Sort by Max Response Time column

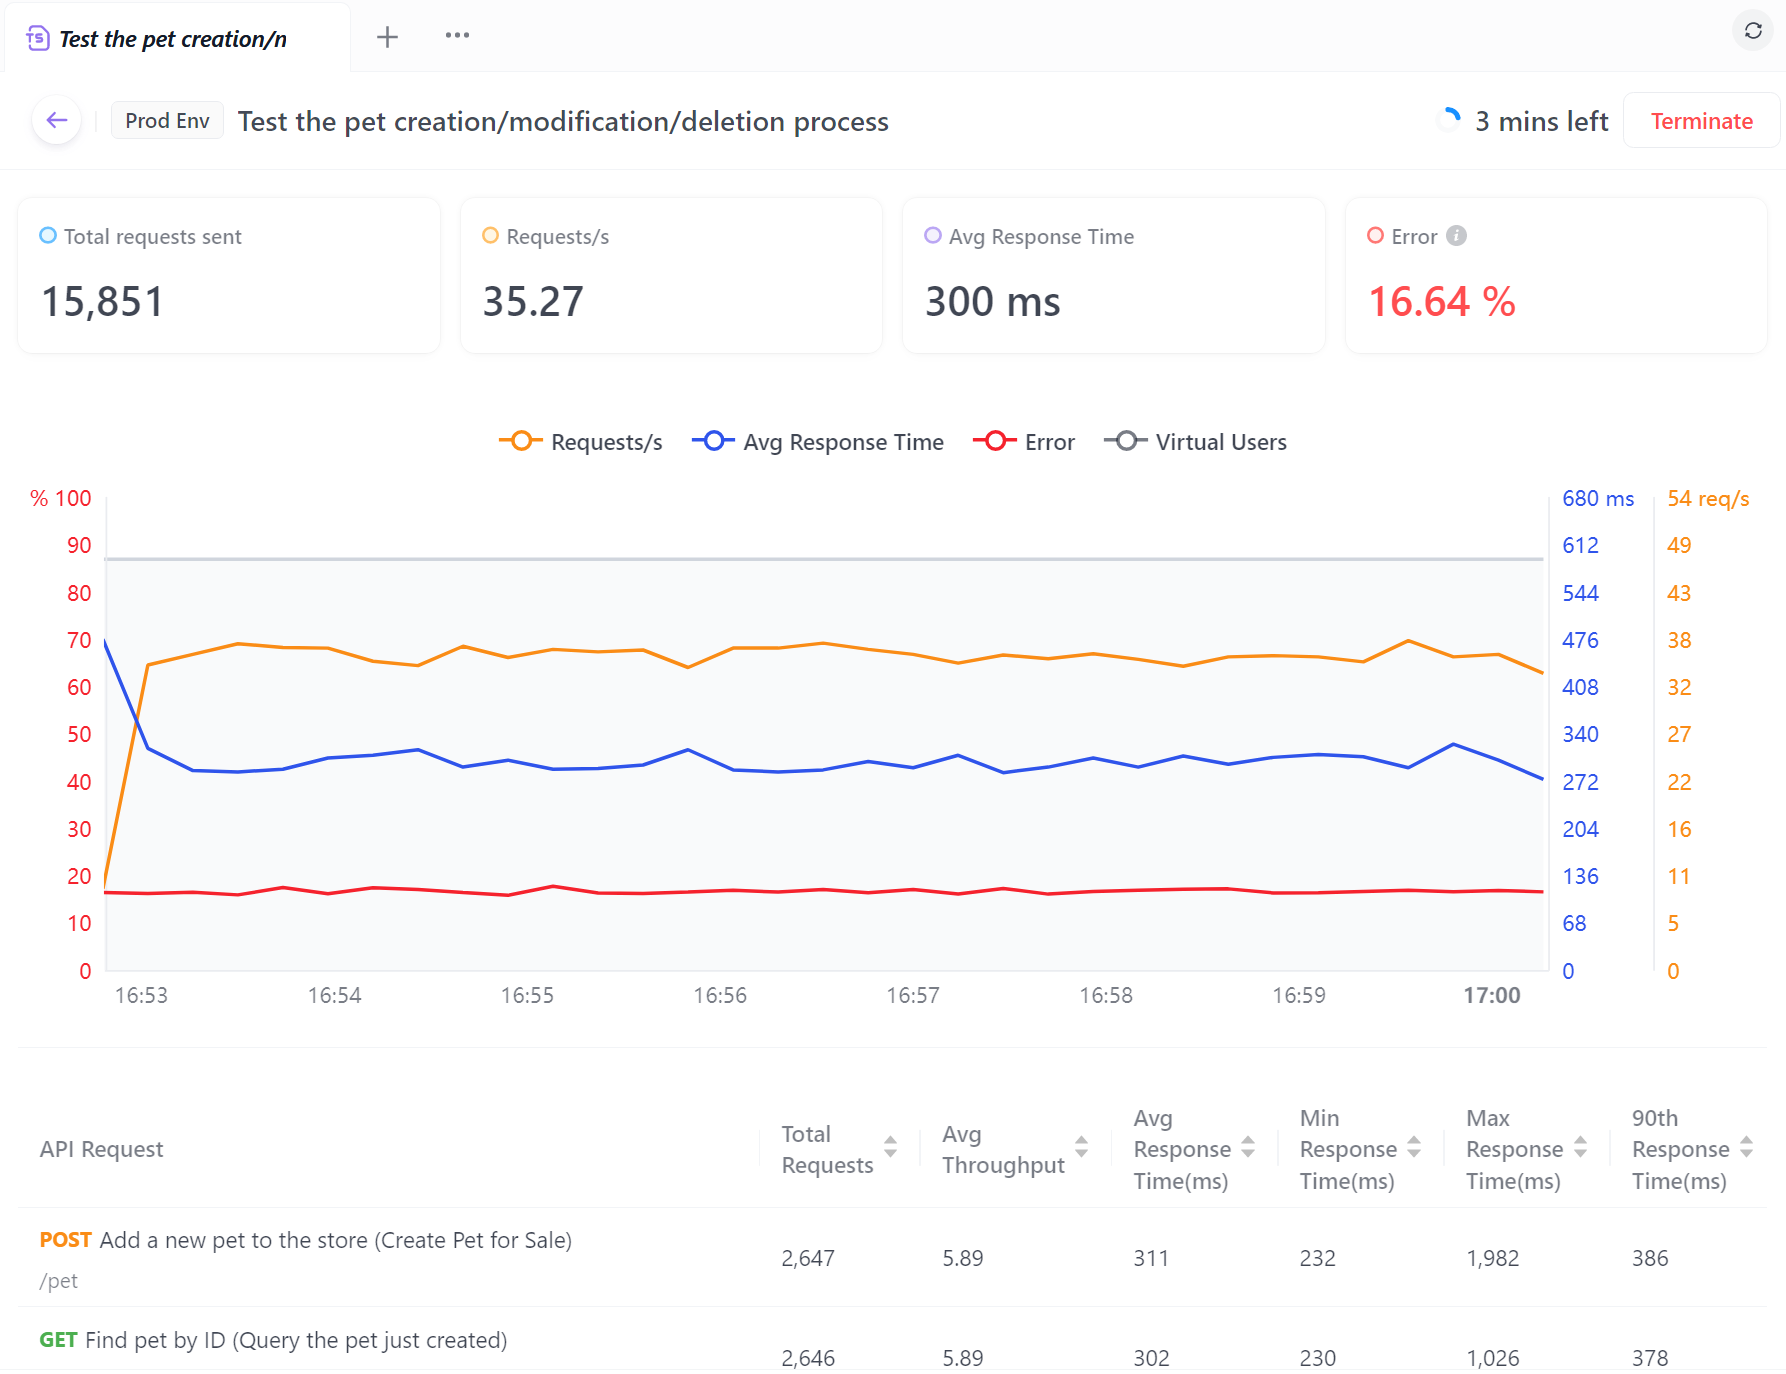point(1580,1147)
